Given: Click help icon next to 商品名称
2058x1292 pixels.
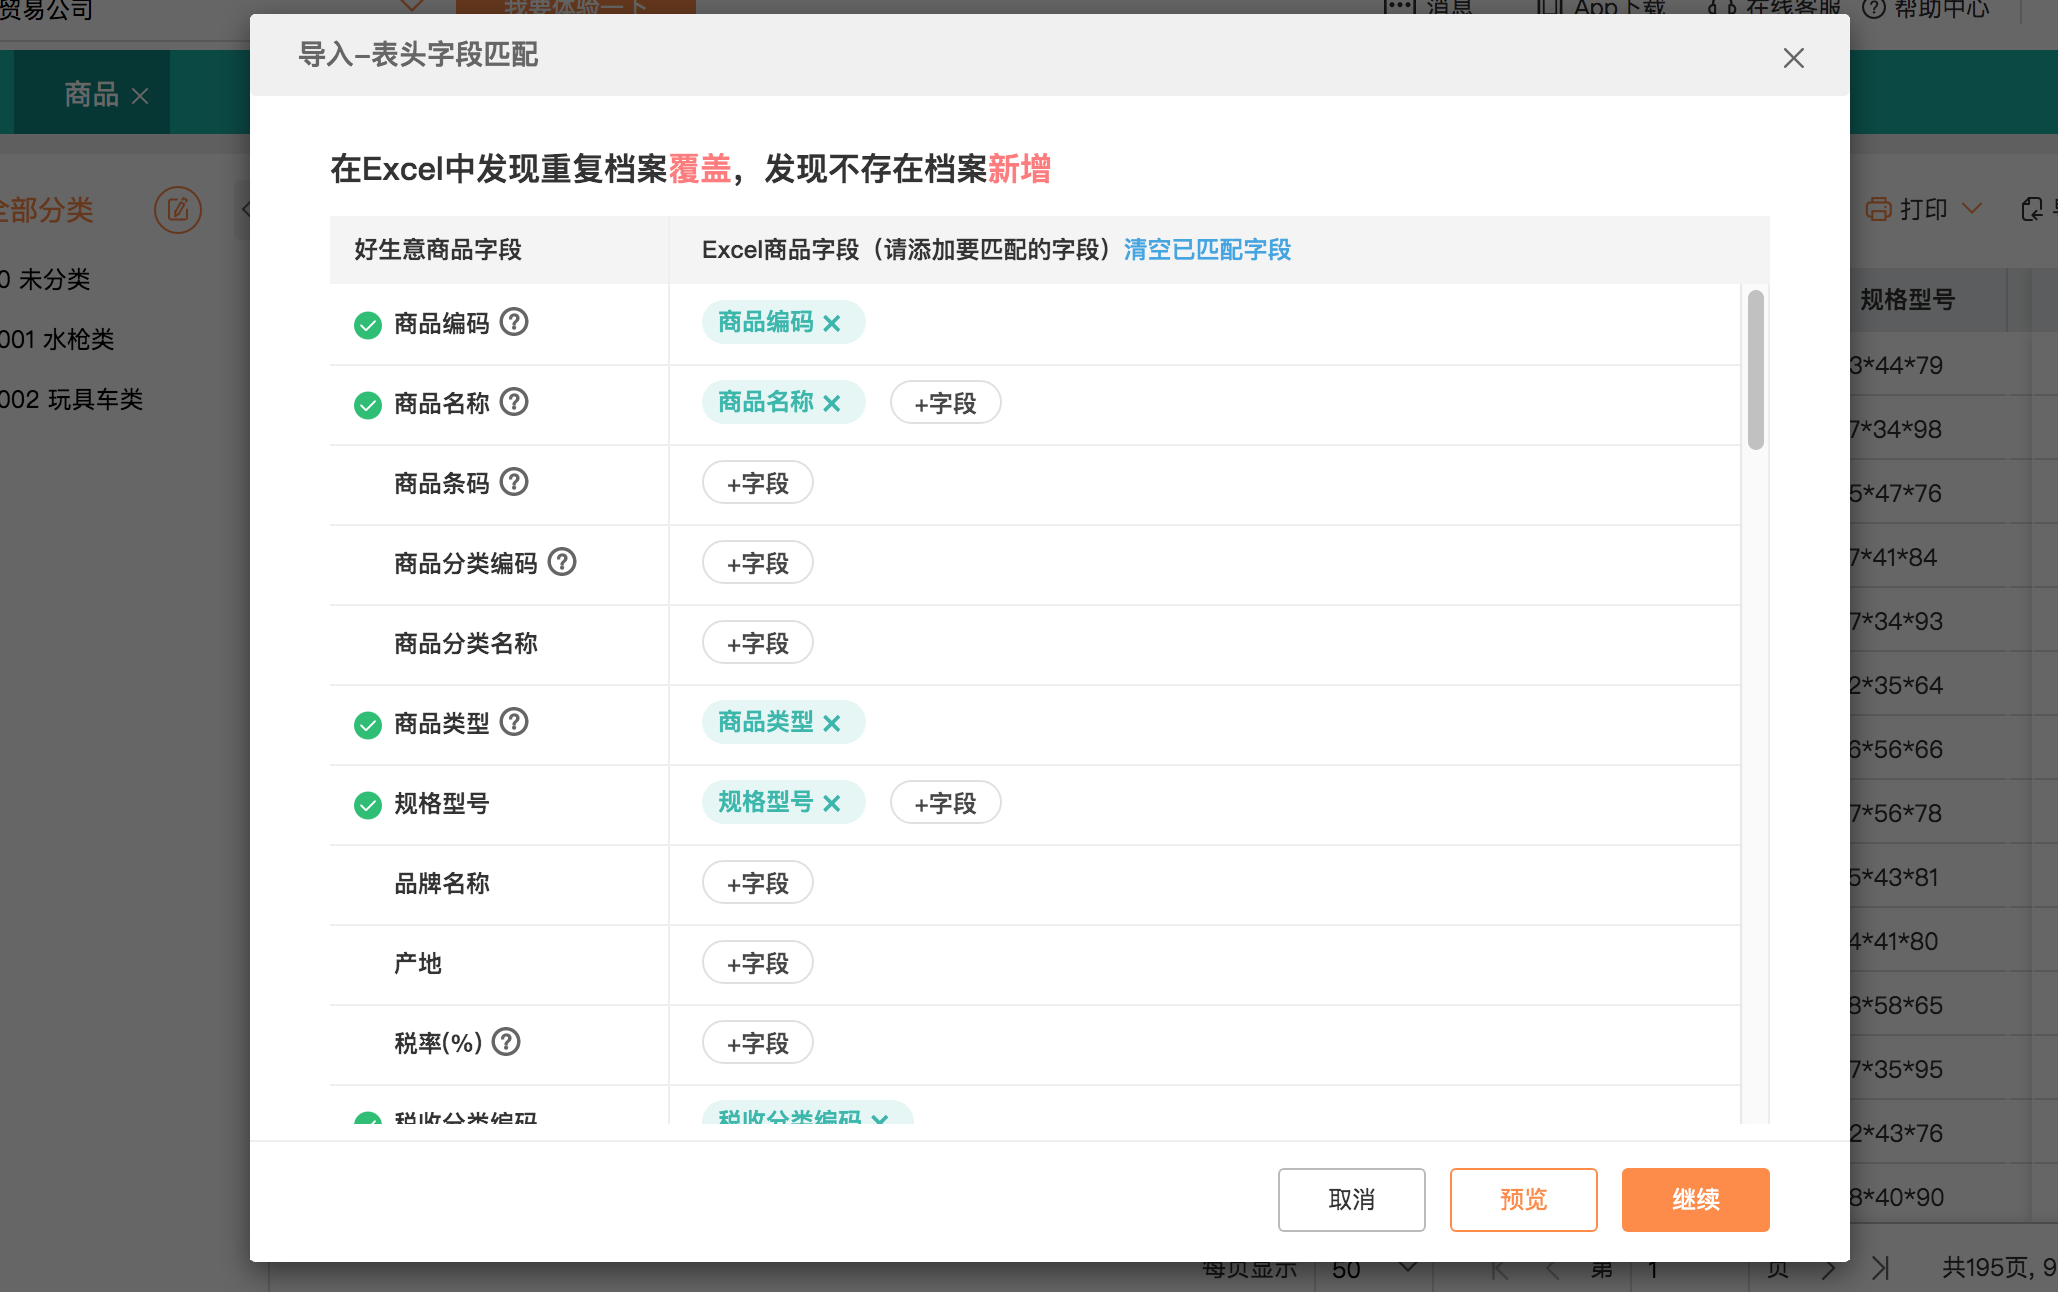Looking at the screenshot, I should pos(515,402).
